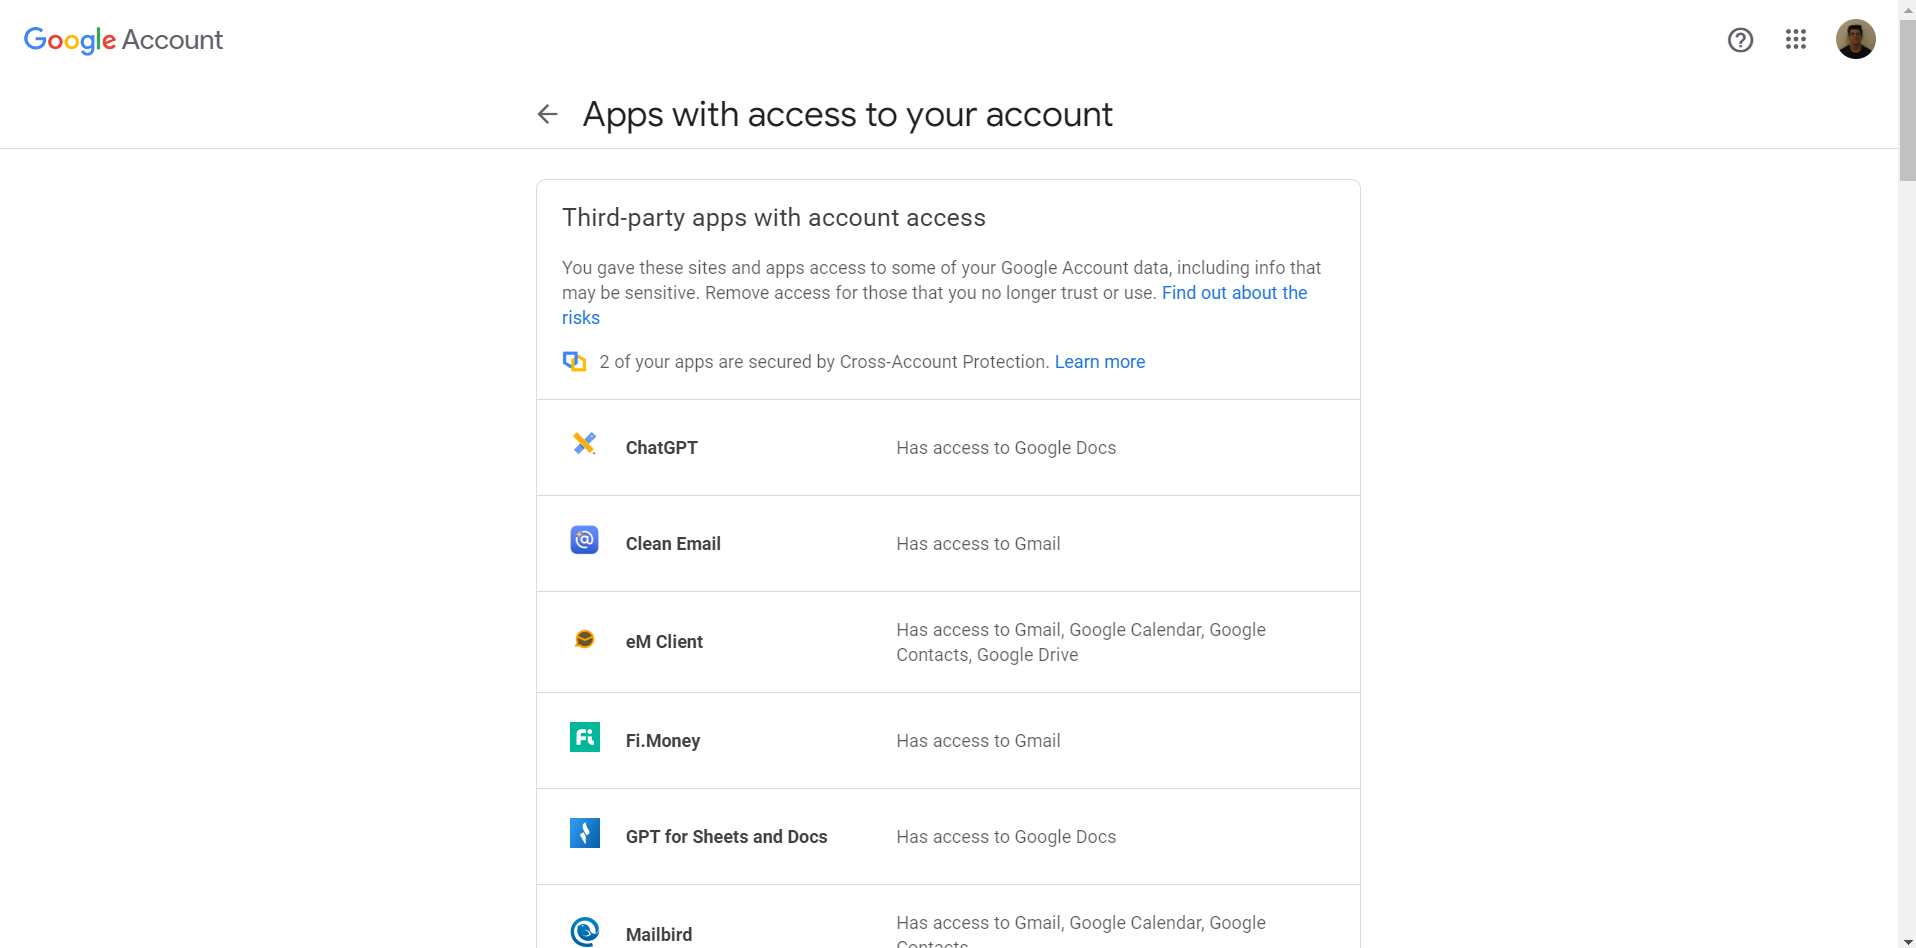Open the Find out about the risks link
The image size is (1916, 948).
pyautogui.click(x=1234, y=292)
